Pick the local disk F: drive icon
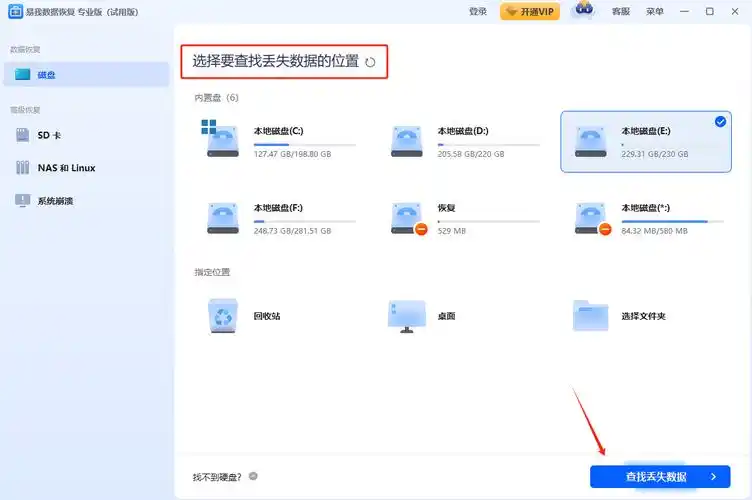The height and width of the screenshot is (500, 752). click(x=222, y=217)
